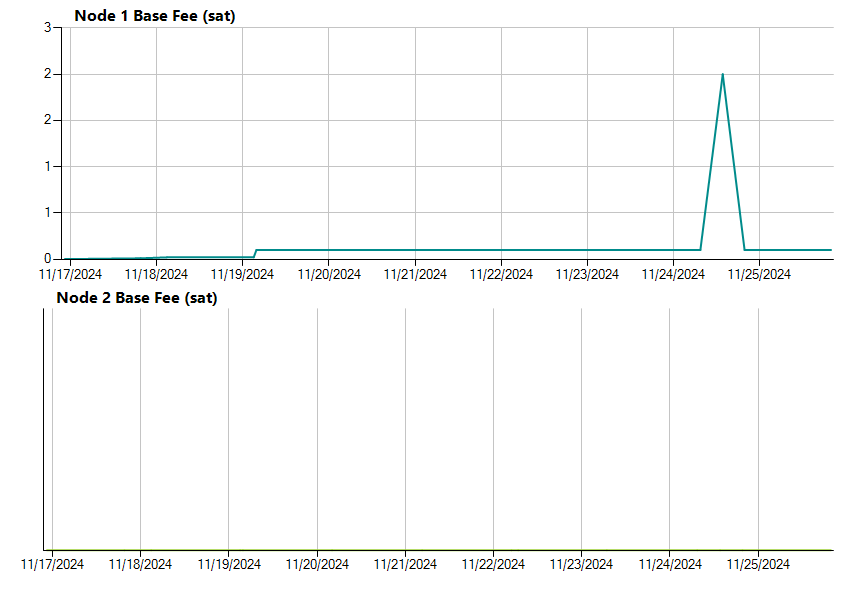Select 11/17/2024 label on Node 1 axis
This screenshot has height=600, width=860.
pyautogui.click(x=70, y=274)
